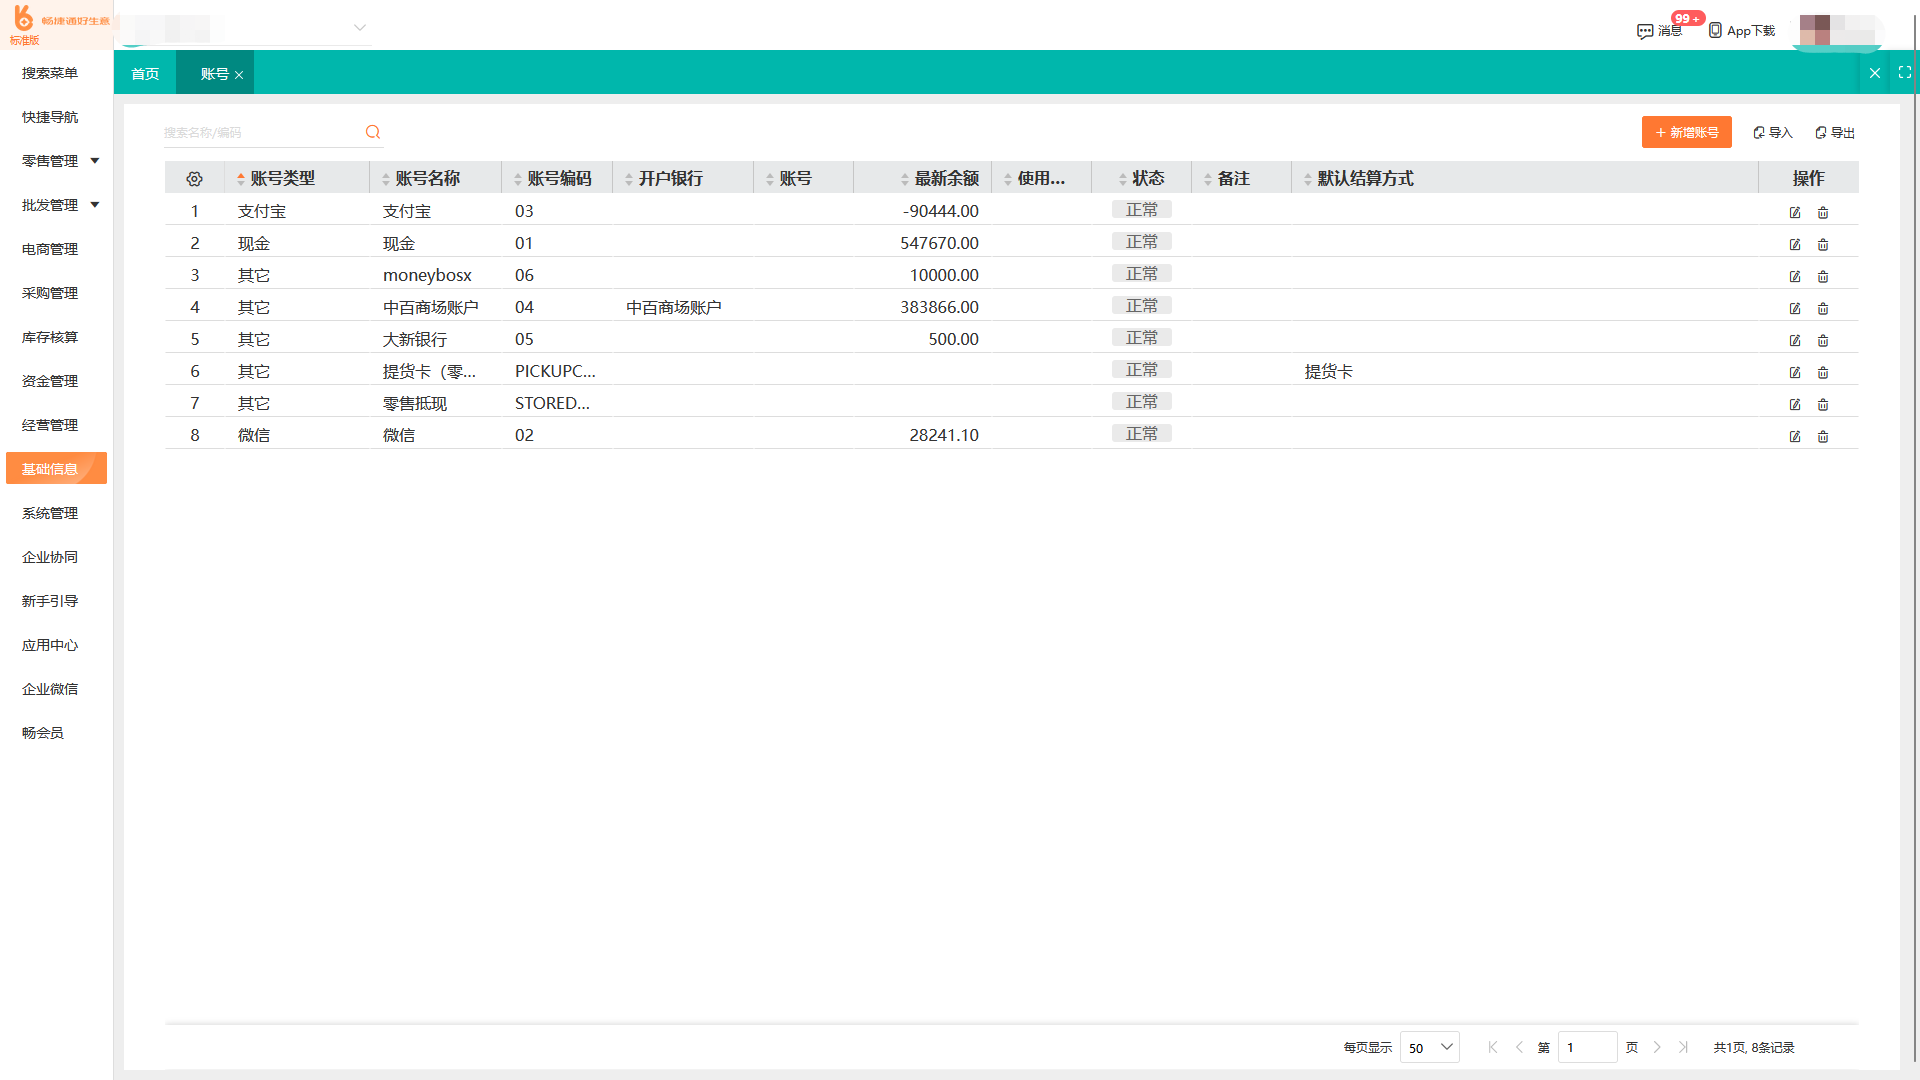The height and width of the screenshot is (1080, 1920).
Task: Open the 基础信息 menu section
Action: [53, 468]
